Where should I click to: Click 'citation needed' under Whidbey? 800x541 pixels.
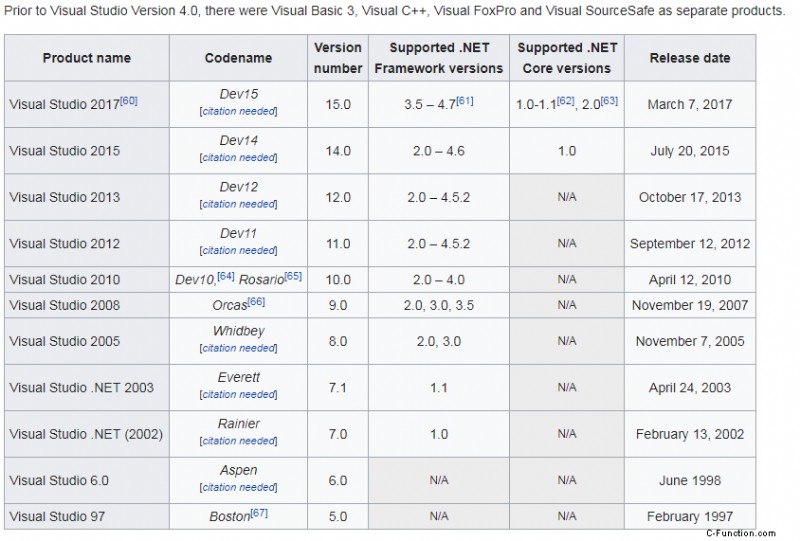click(238, 348)
